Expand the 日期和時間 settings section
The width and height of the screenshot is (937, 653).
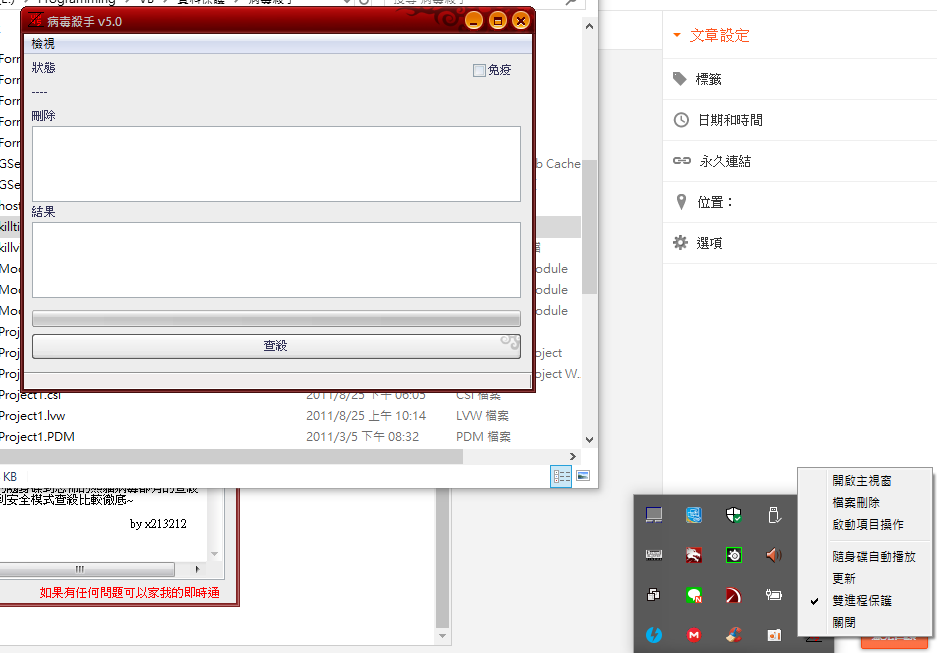pos(729,120)
